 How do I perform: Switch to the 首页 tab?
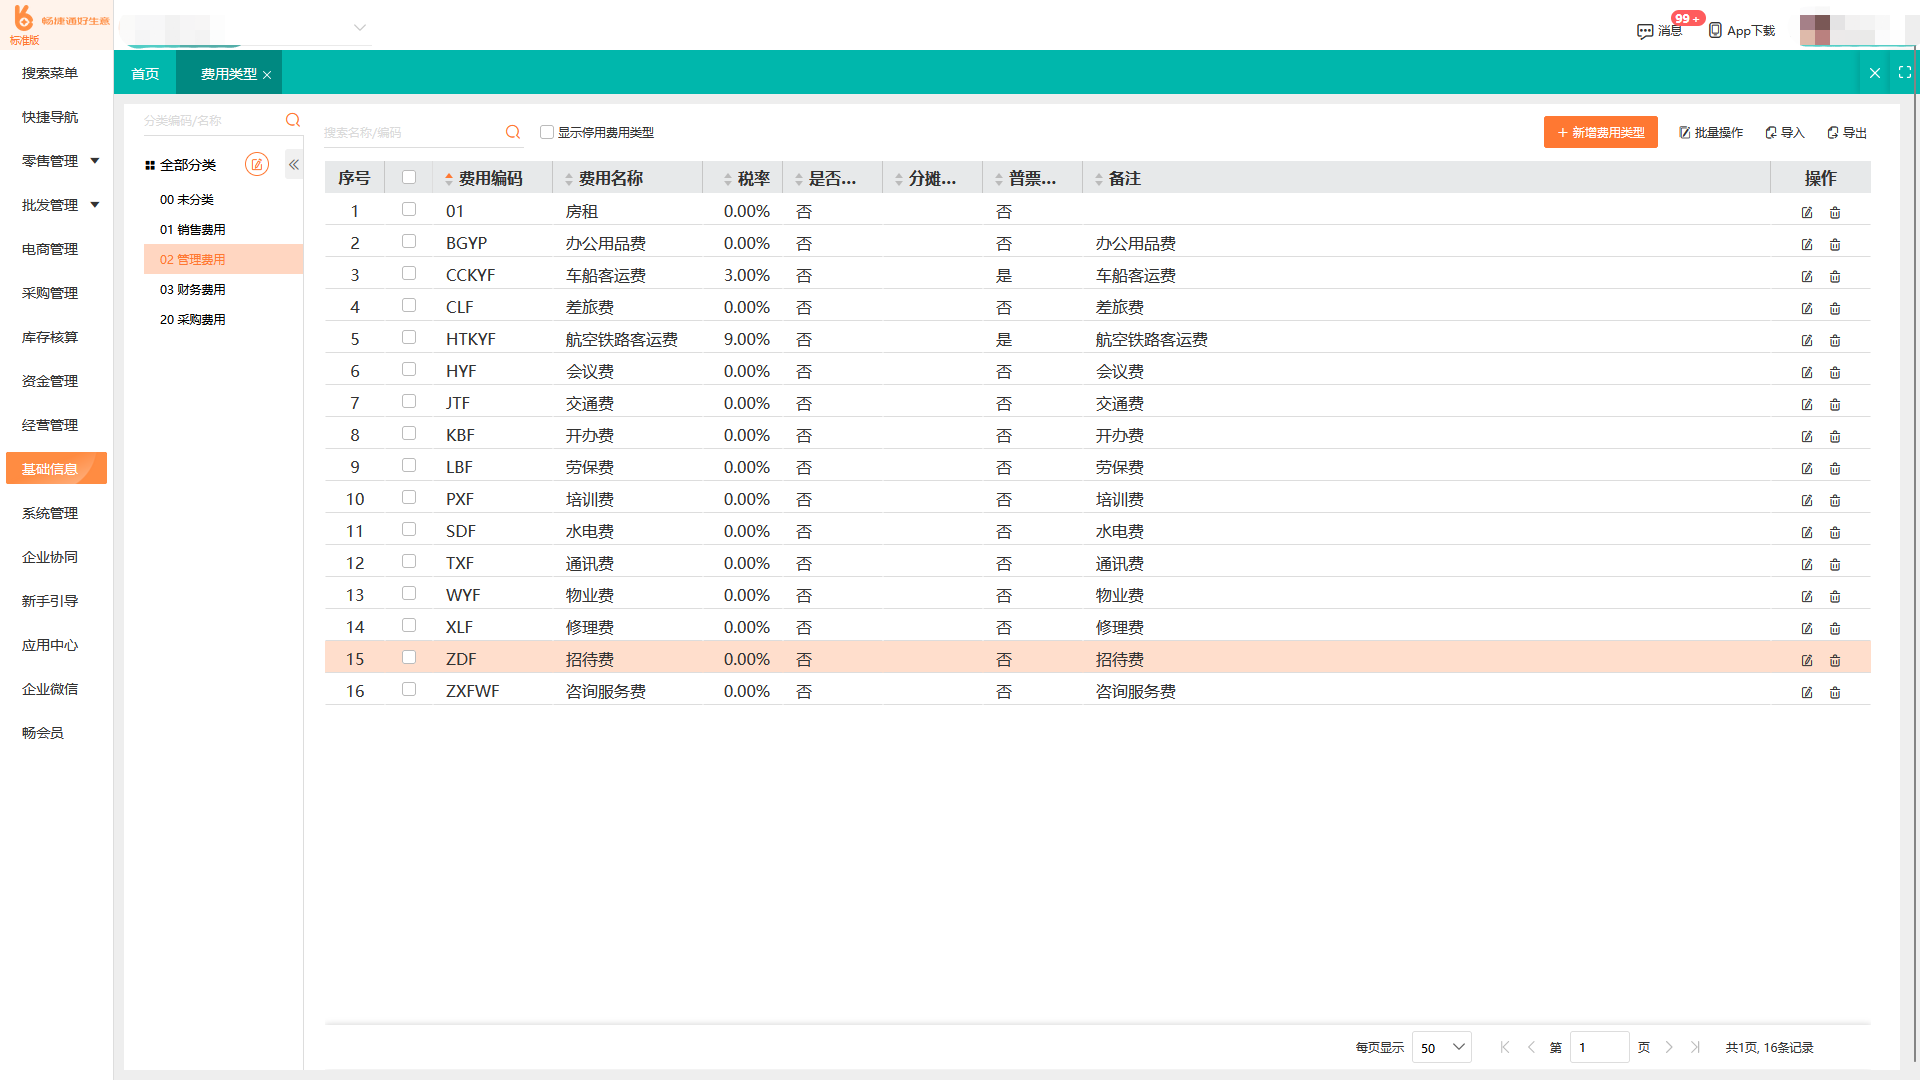pyautogui.click(x=145, y=74)
